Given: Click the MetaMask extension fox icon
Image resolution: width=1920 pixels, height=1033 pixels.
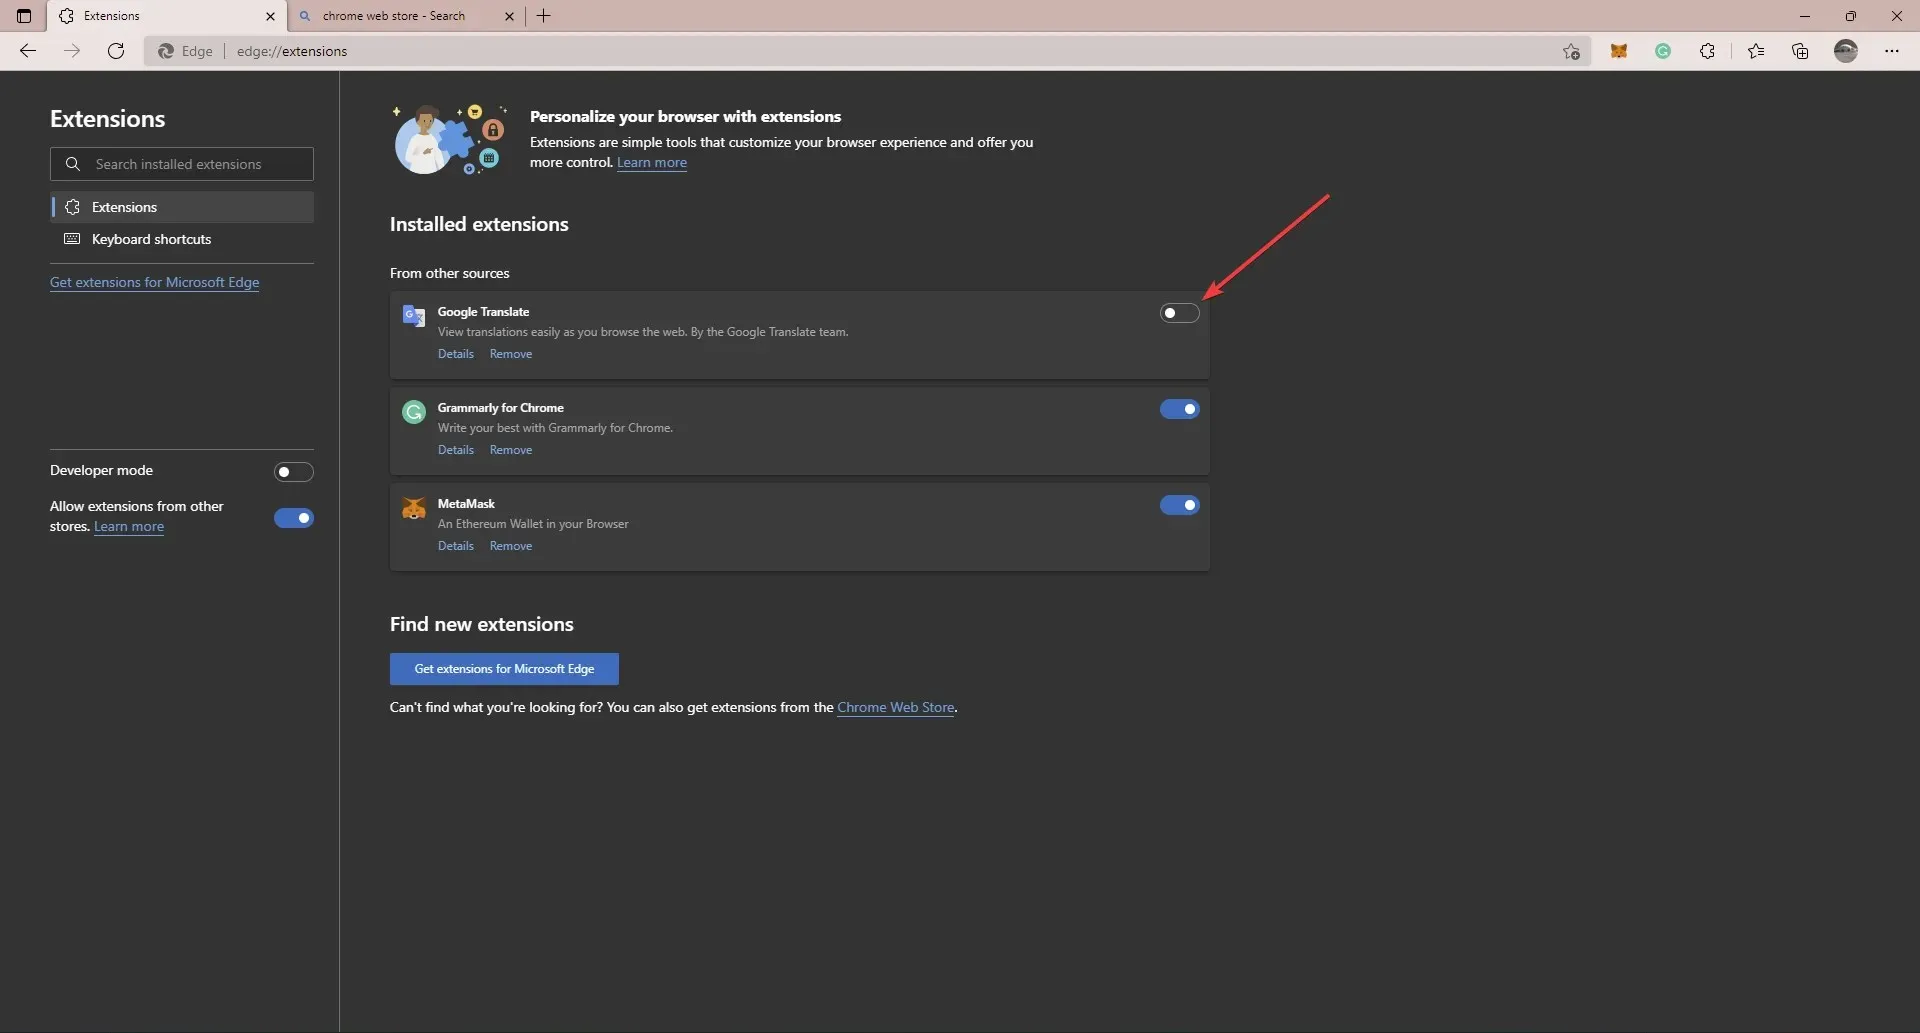Looking at the screenshot, I should point(414,508).
